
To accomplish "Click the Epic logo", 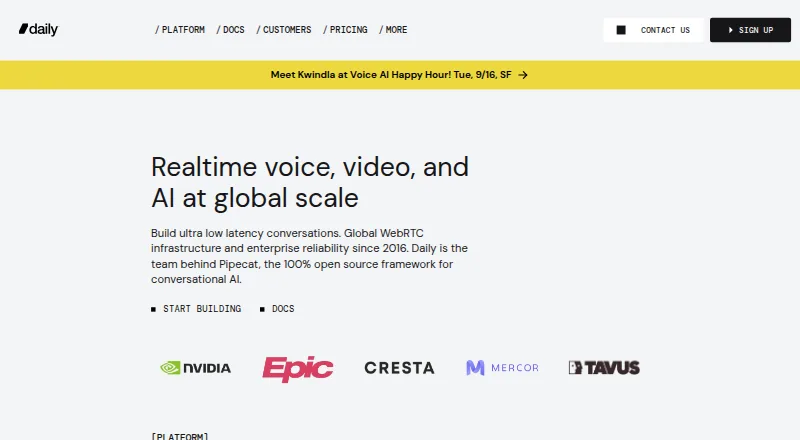I will click(298, 369).
